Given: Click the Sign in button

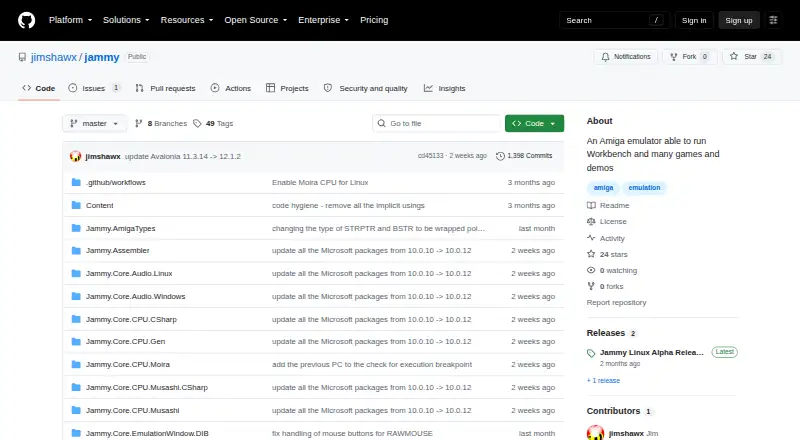Looking at the screenshot, I should click(x=694, y=20).
